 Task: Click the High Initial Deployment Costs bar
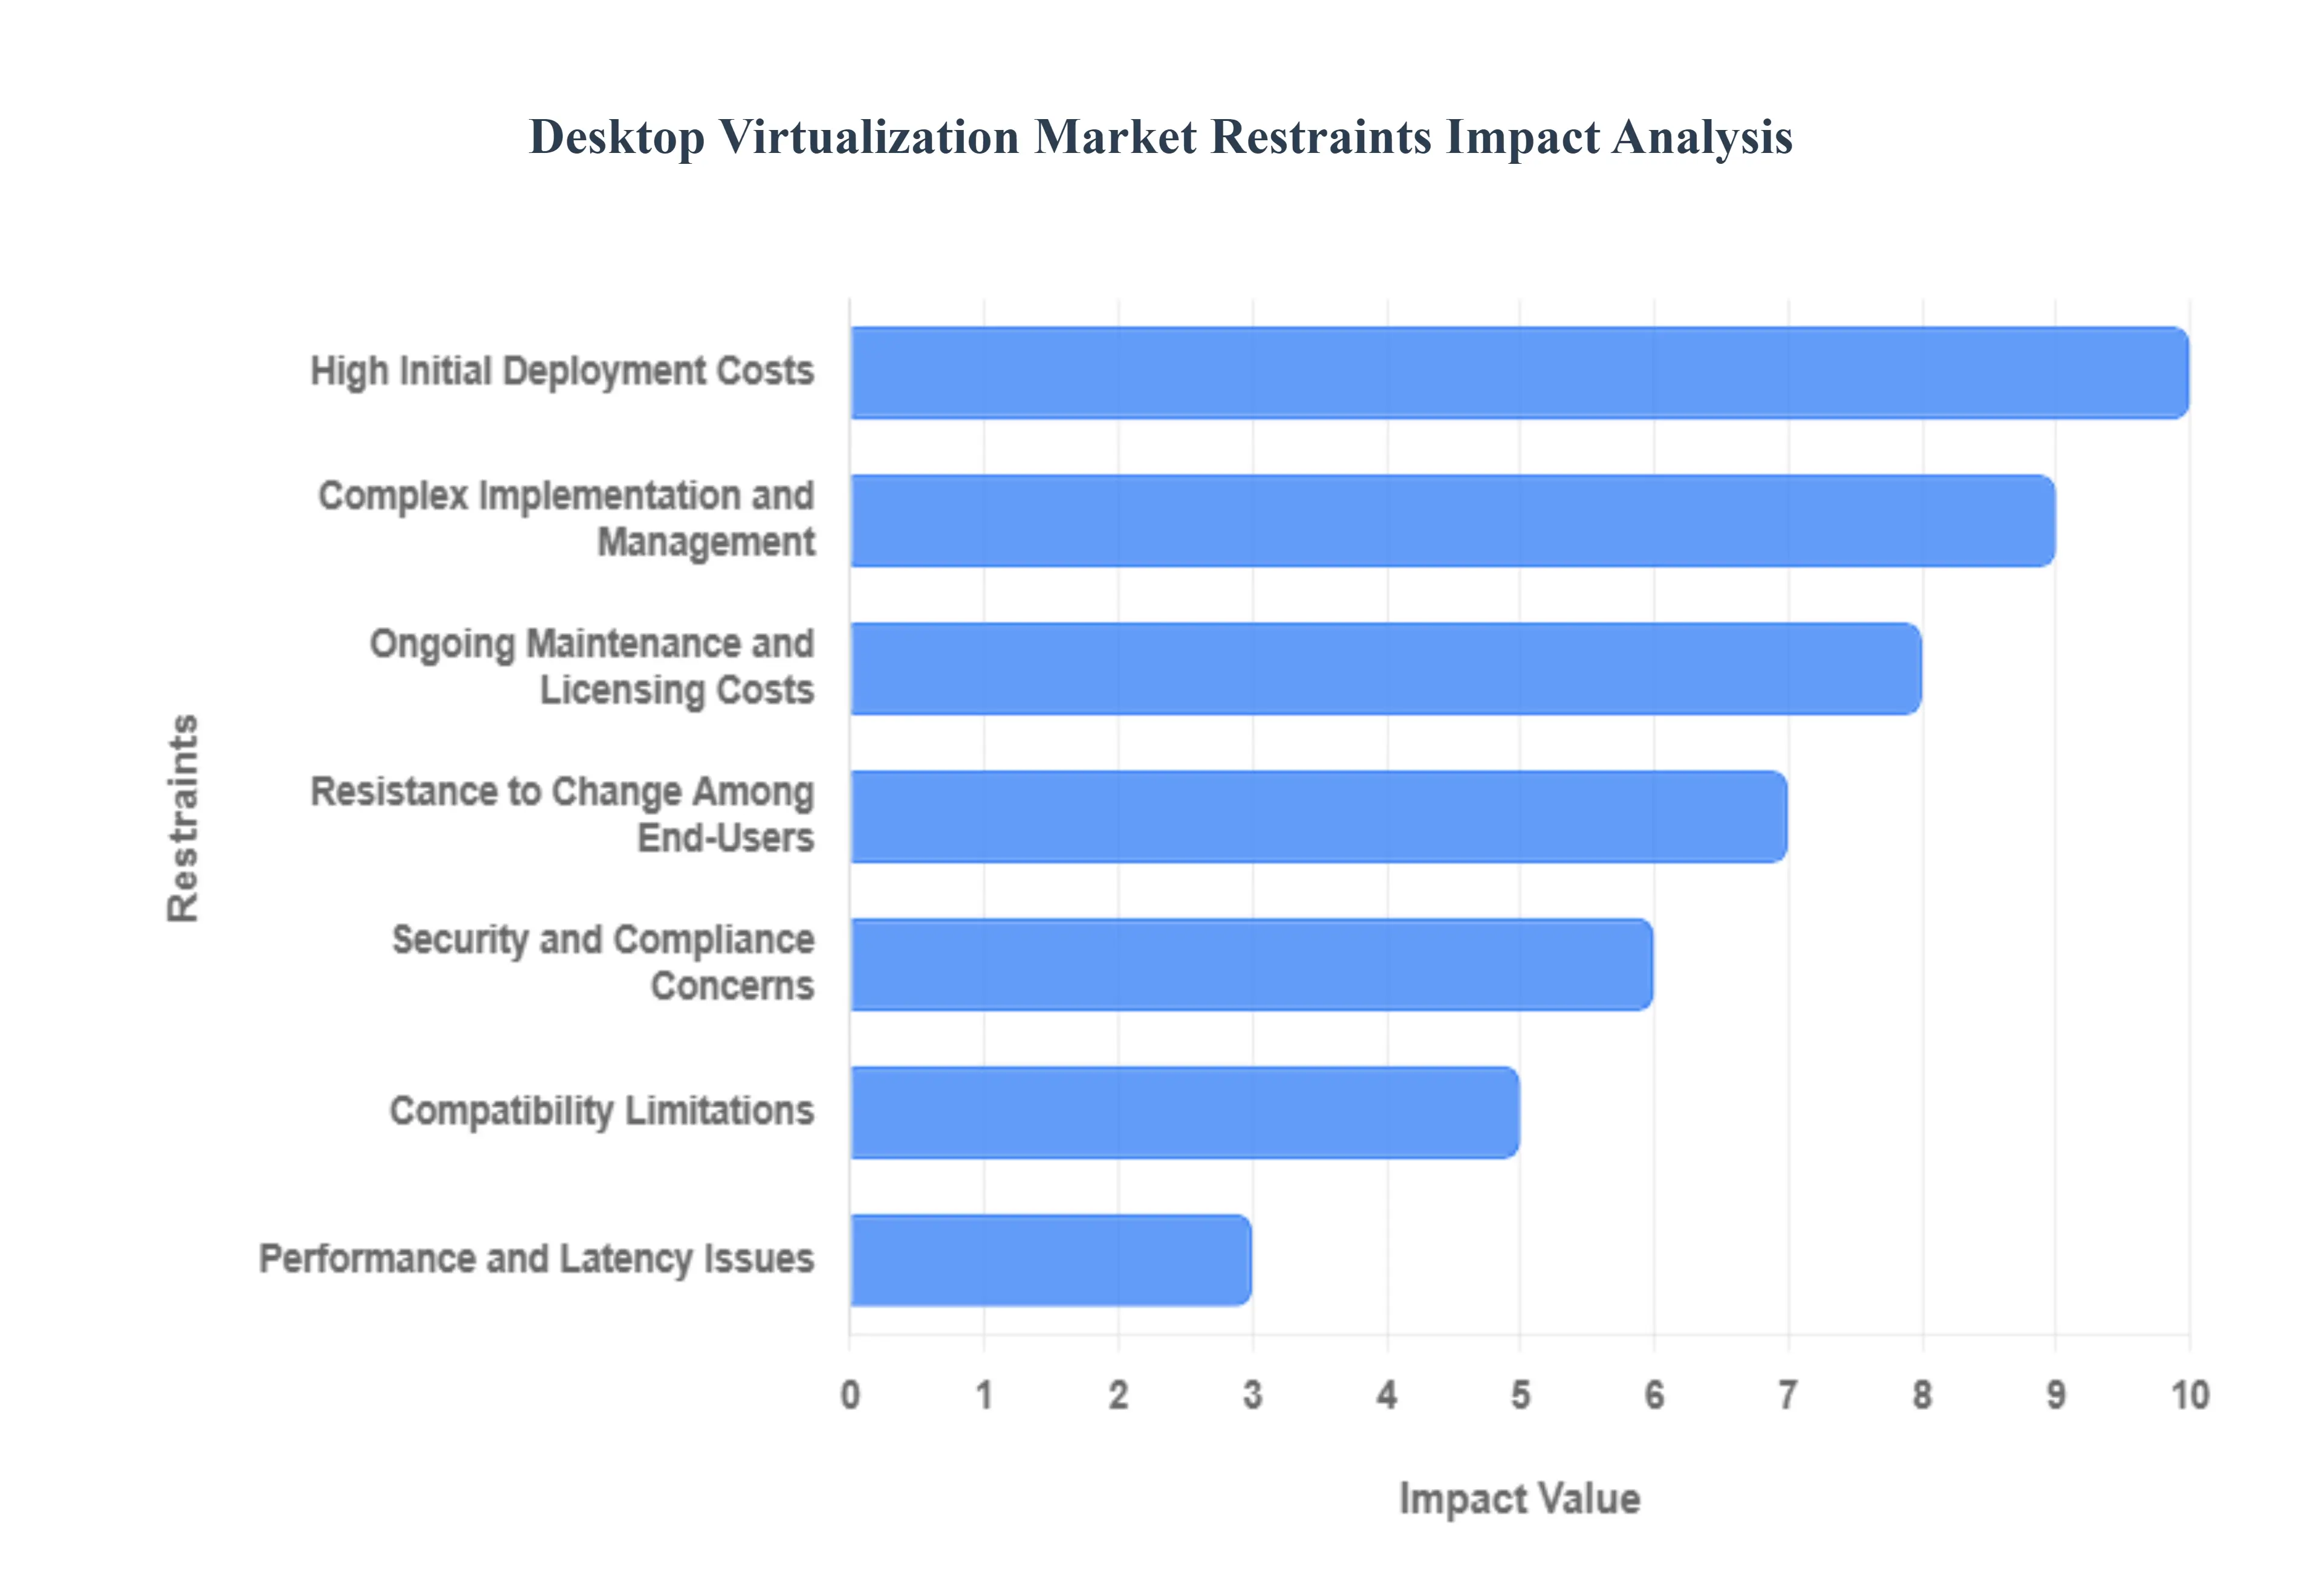pyautogui.click(x=1518, y=372)
